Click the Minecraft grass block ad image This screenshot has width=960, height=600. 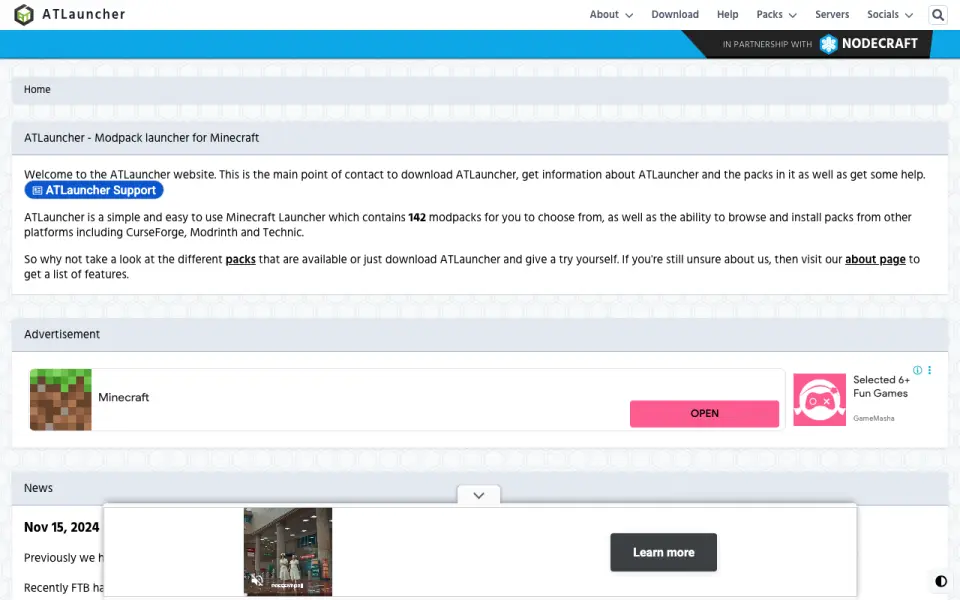coord(61,400)
